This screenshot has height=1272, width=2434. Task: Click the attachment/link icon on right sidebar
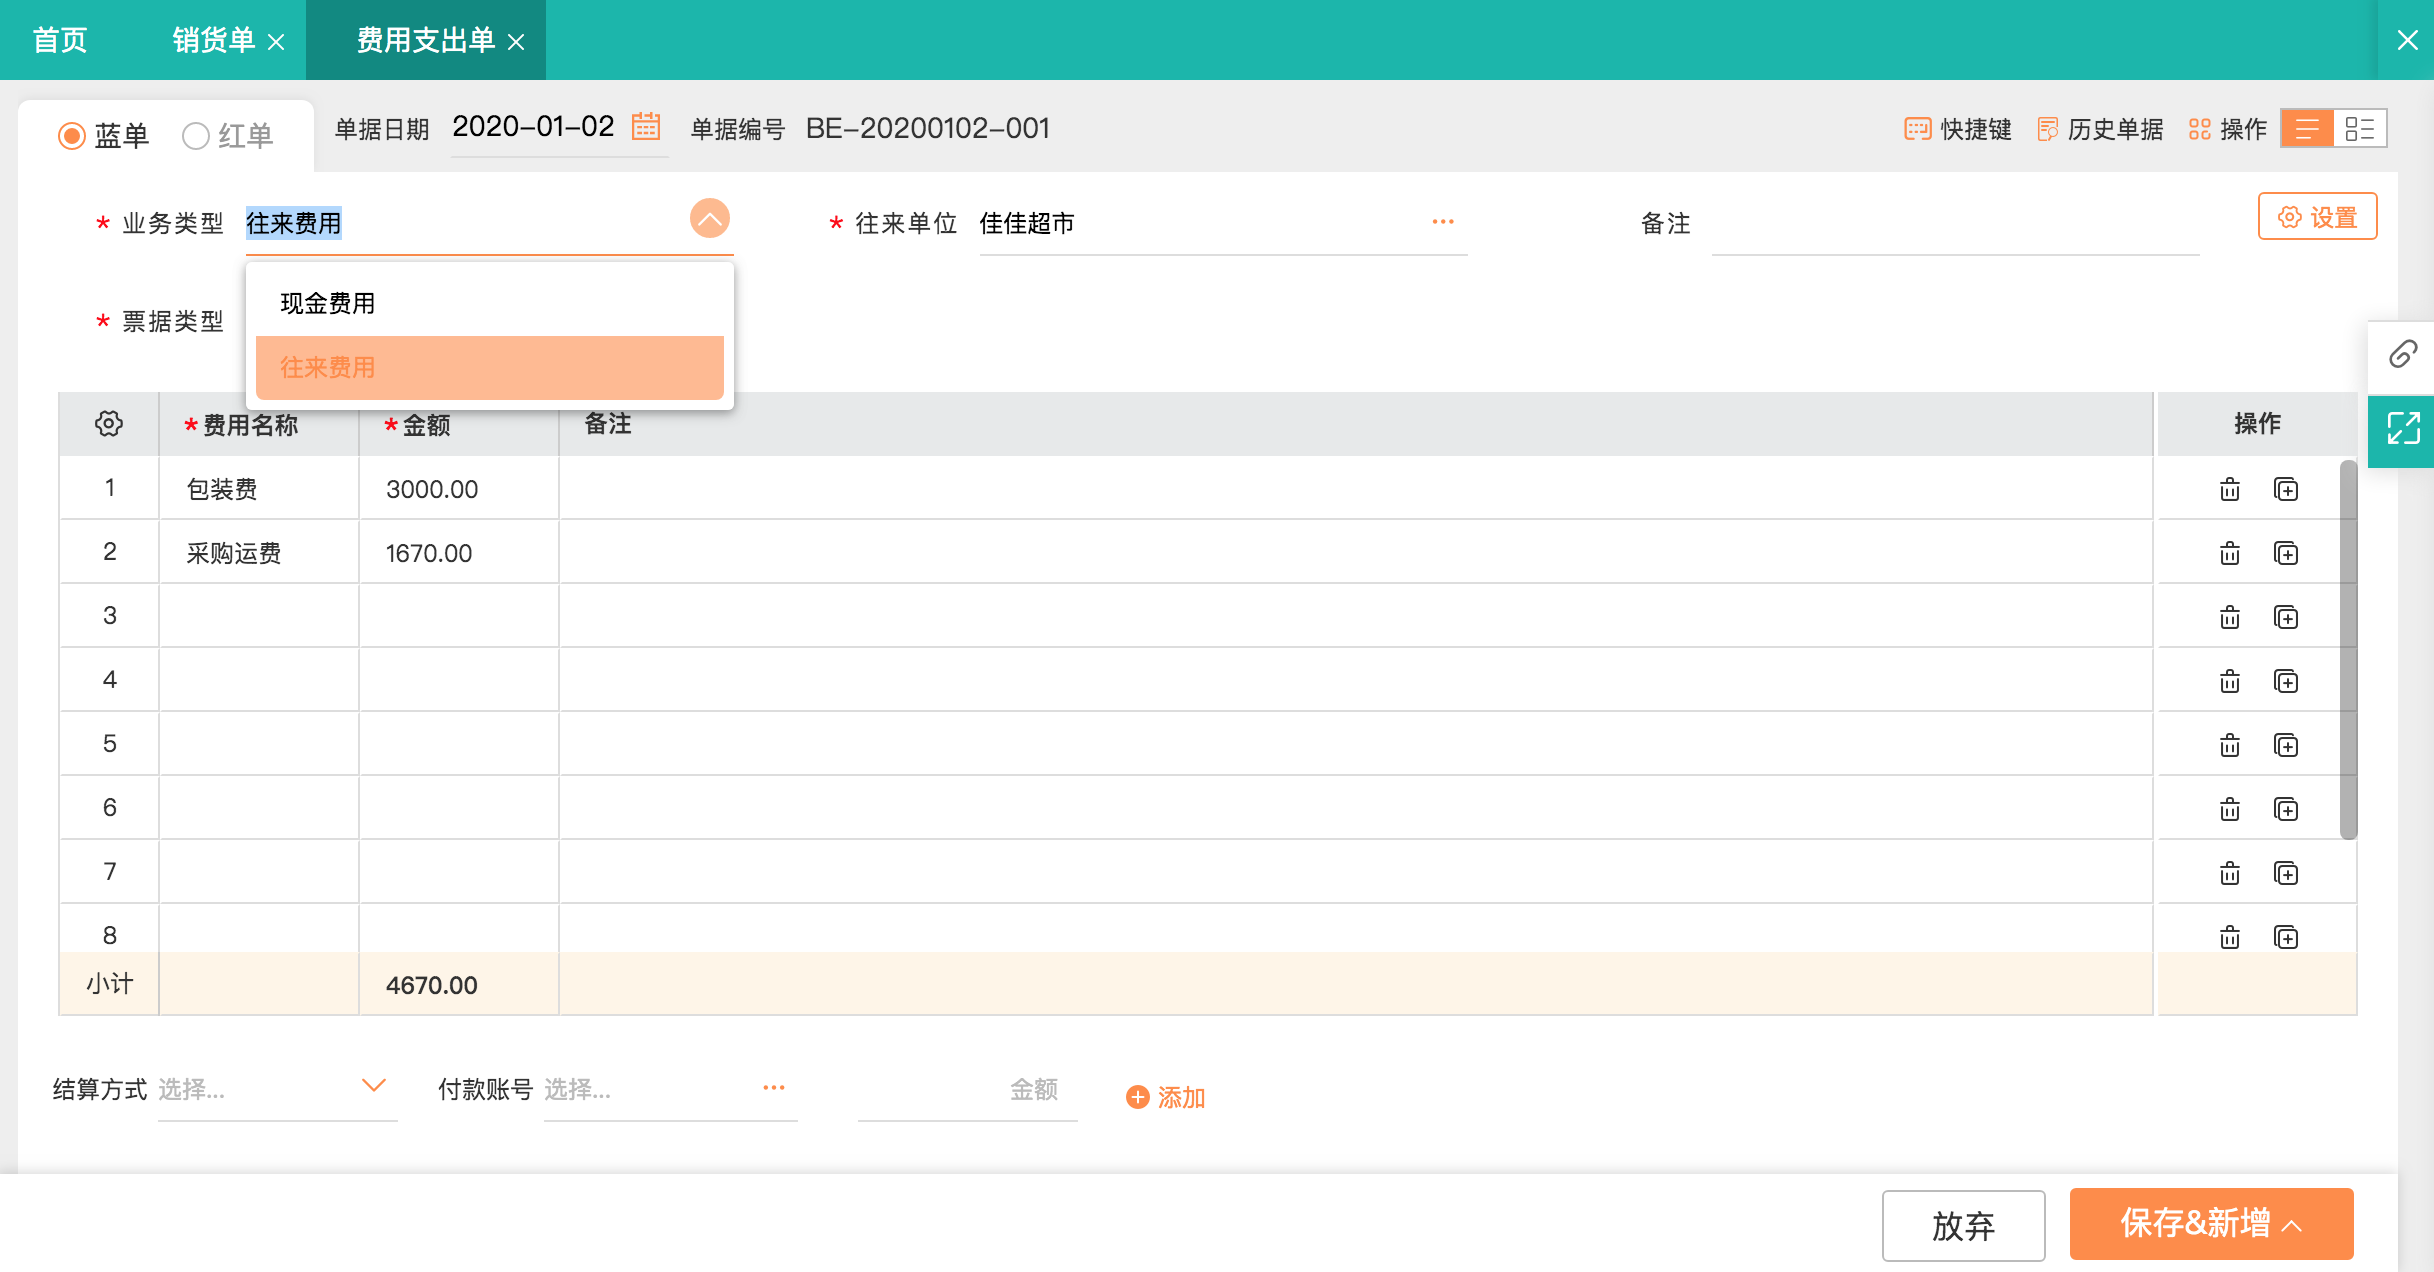pos(2402,354)
